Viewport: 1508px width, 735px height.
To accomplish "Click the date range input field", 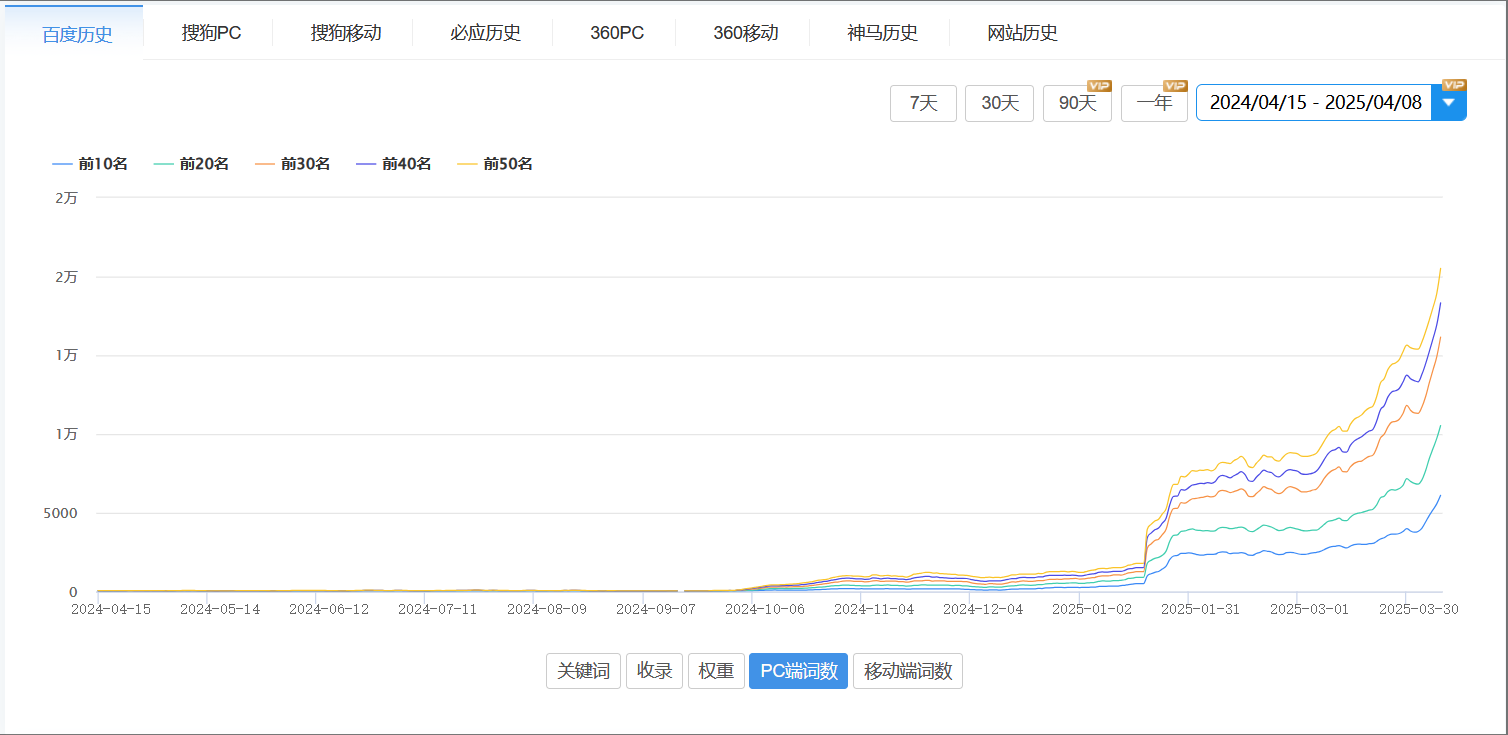I will click(1314, 103).
